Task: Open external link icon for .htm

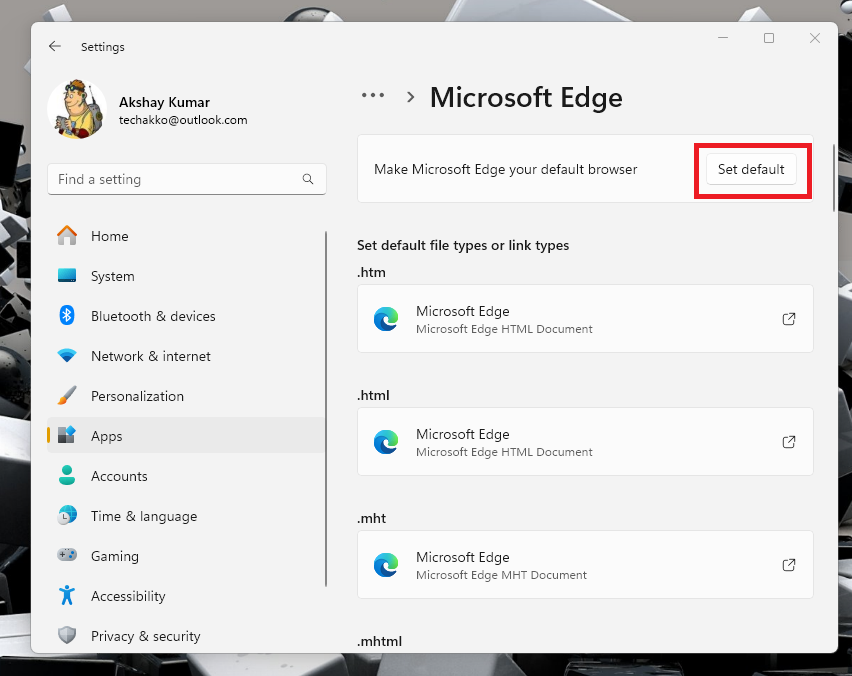Action: click(789, 319)
